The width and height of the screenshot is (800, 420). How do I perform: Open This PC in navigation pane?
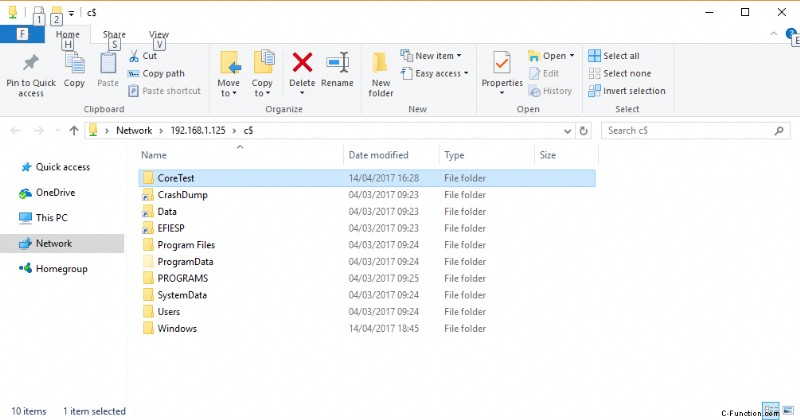tap(53, 217)
